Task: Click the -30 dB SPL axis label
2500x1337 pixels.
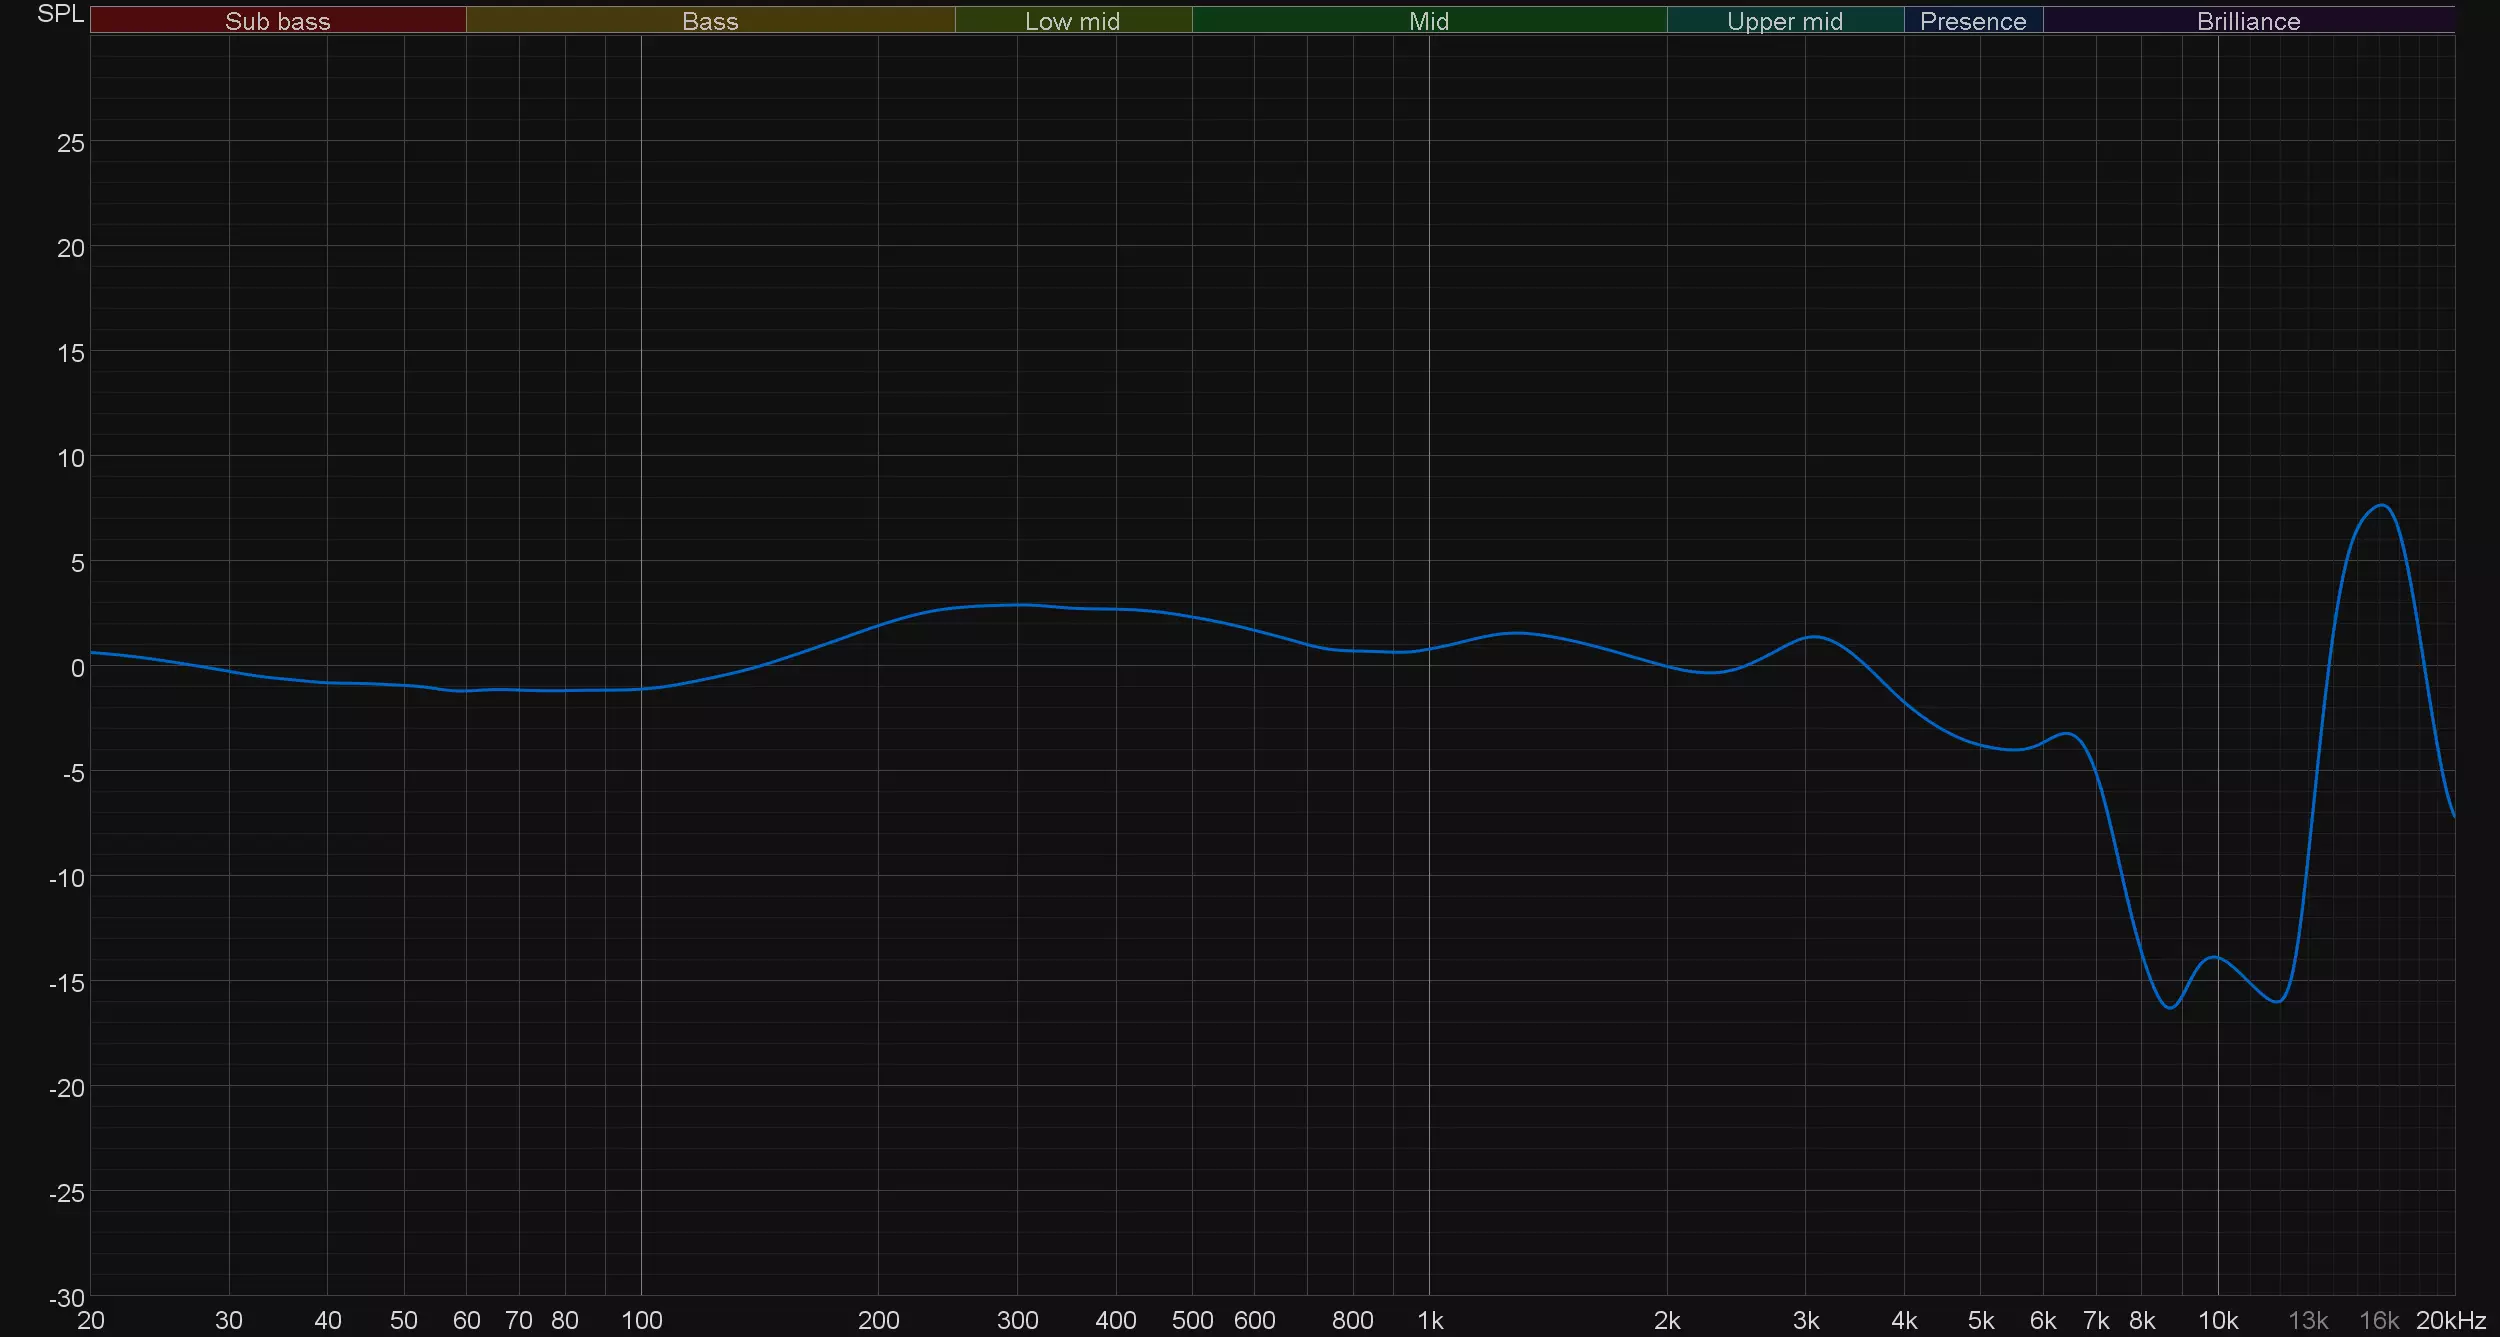Action: pos(67,1297)
